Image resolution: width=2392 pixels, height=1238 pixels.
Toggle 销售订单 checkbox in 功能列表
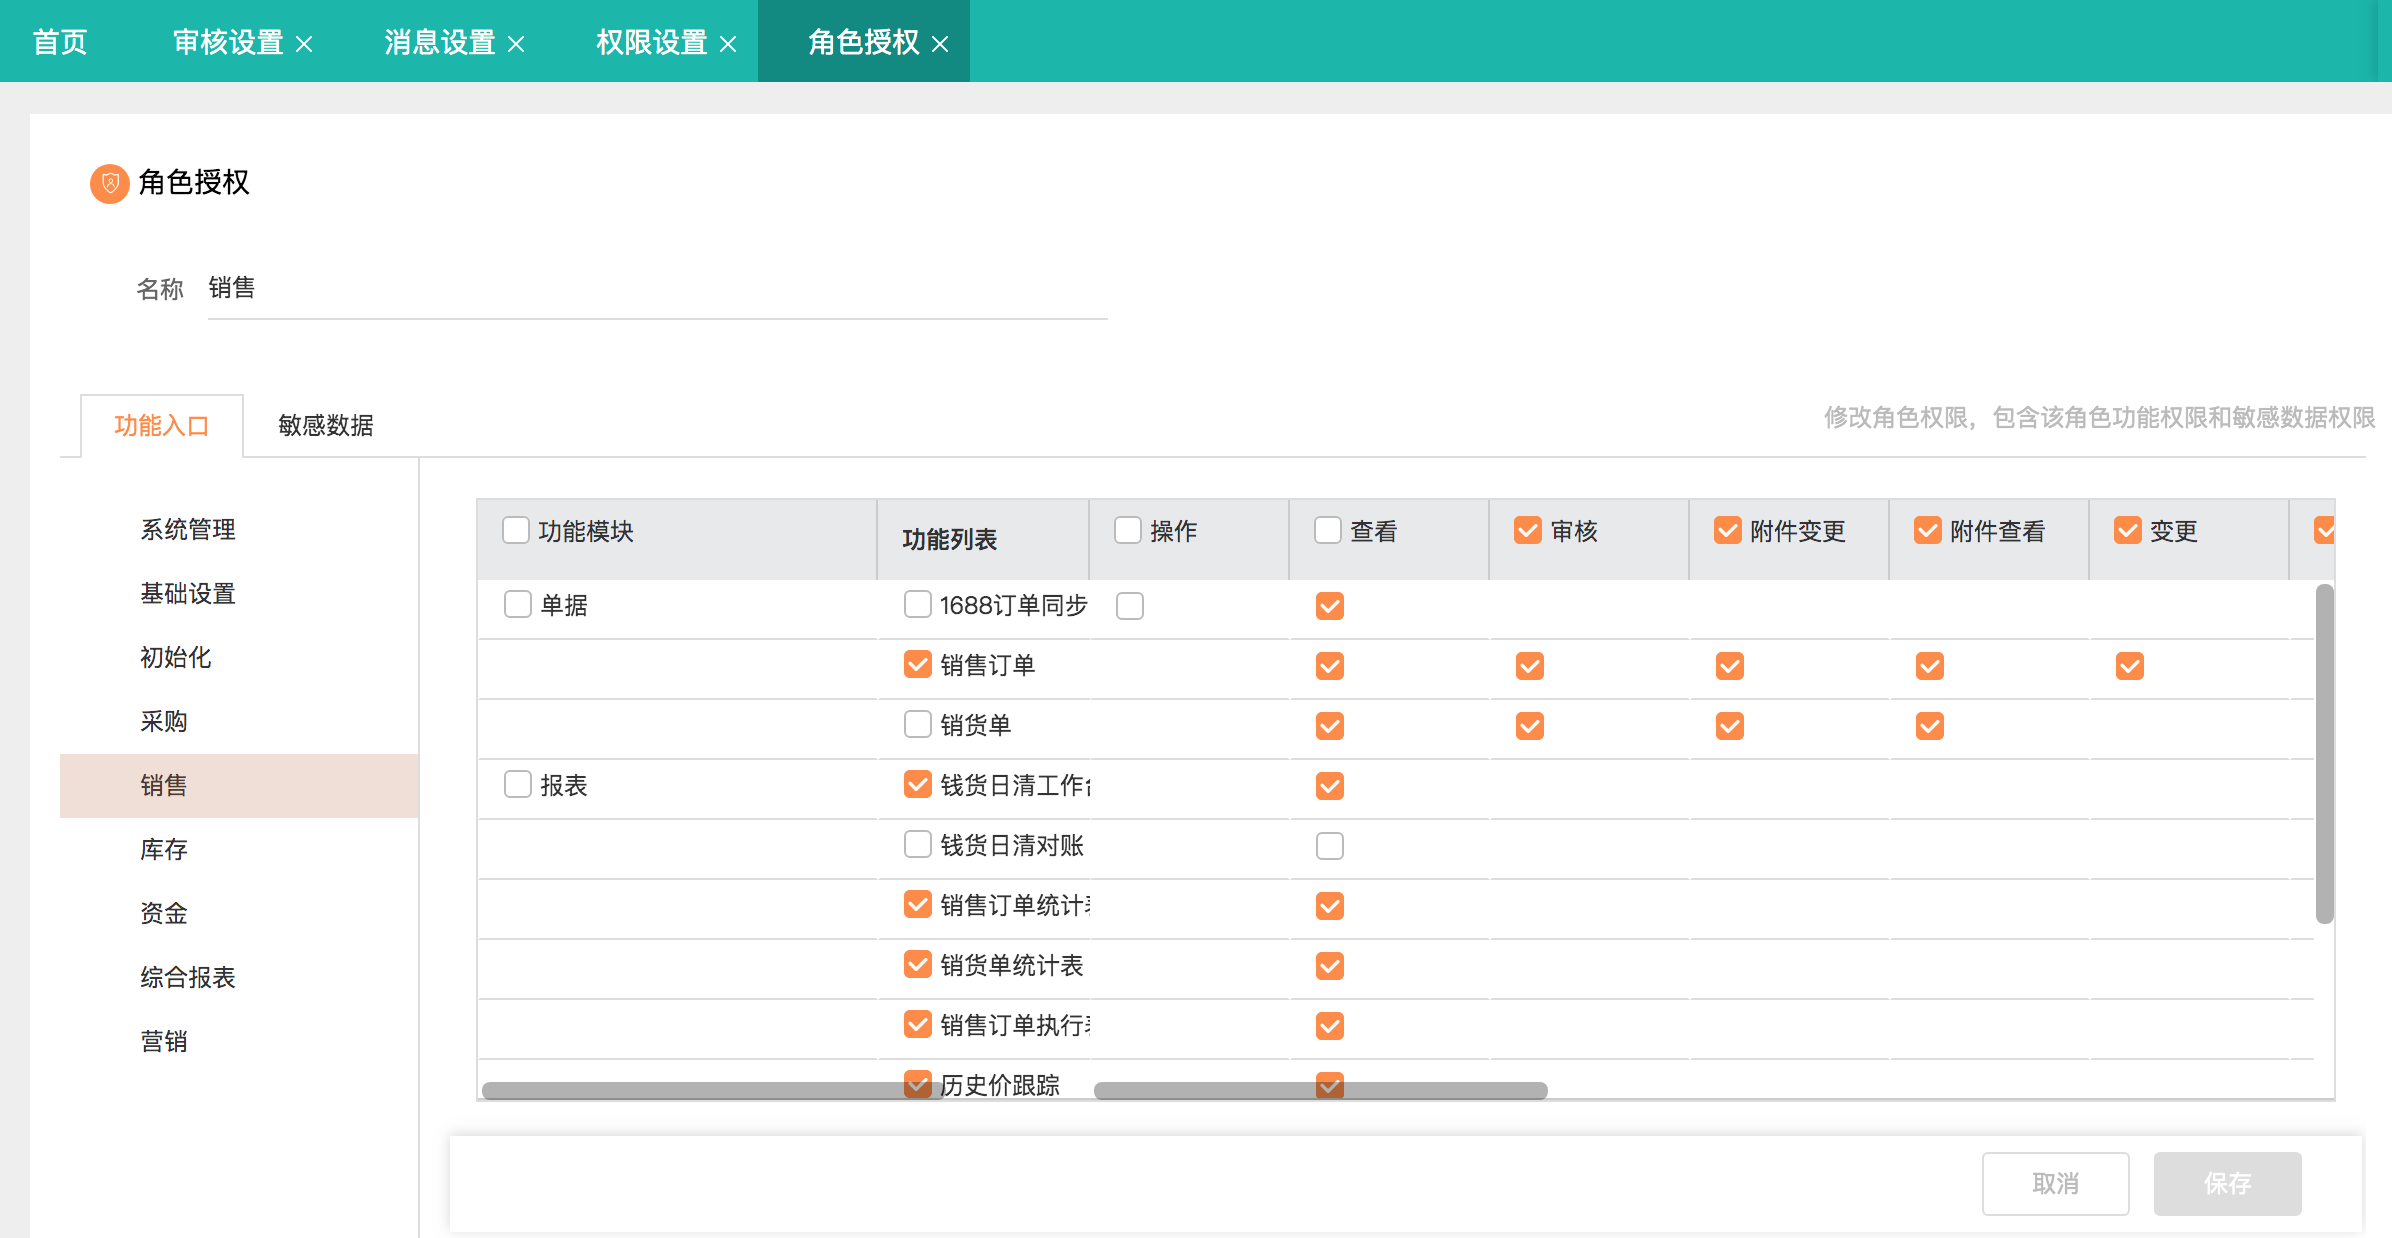[914, 665]
